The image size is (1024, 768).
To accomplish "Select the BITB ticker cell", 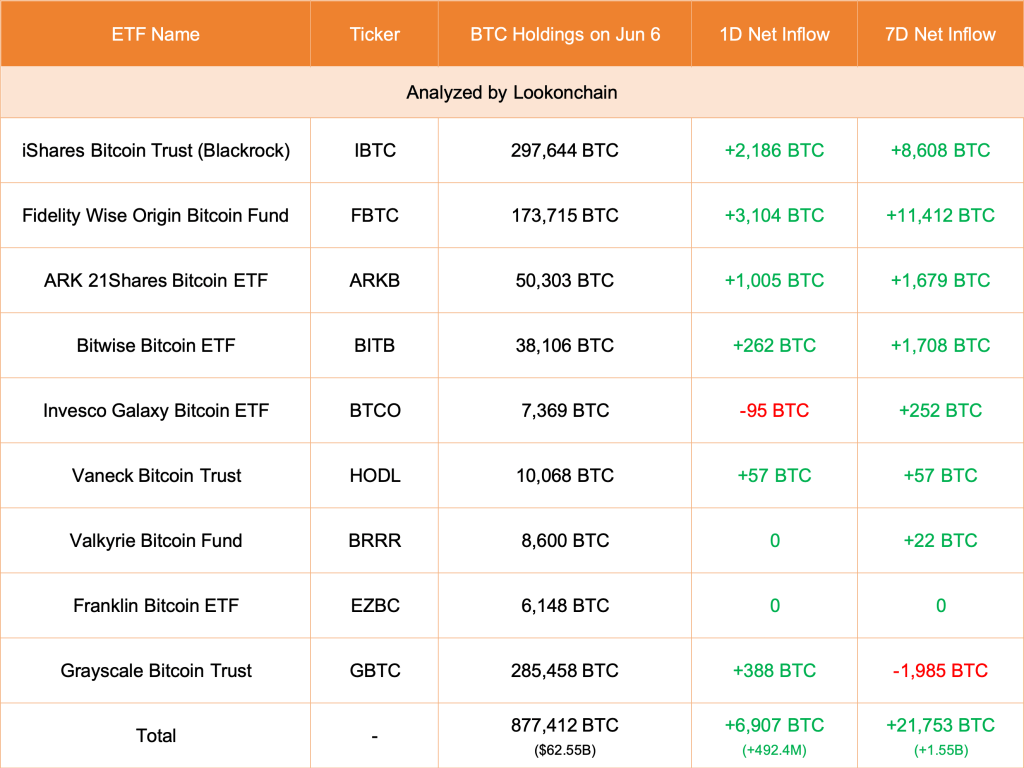I will click(375, 346).
